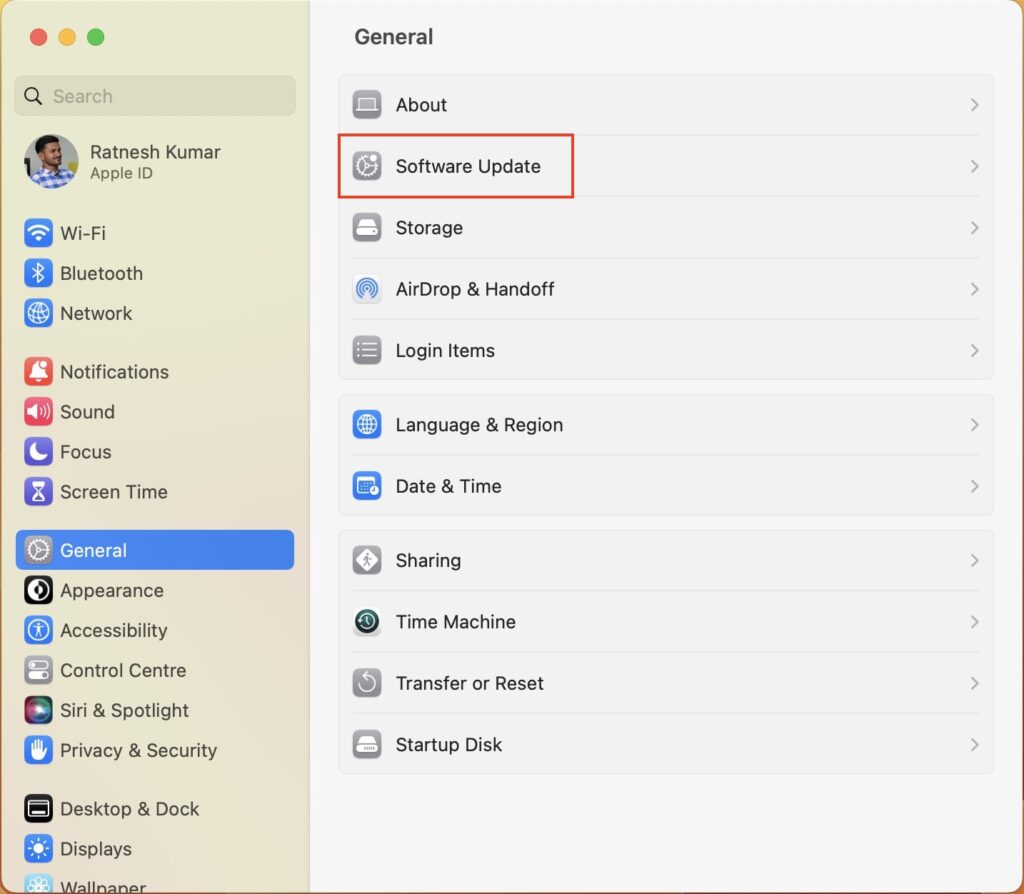
Task: Open Software Update via its chevron
Action: click(x=974, y=166)
